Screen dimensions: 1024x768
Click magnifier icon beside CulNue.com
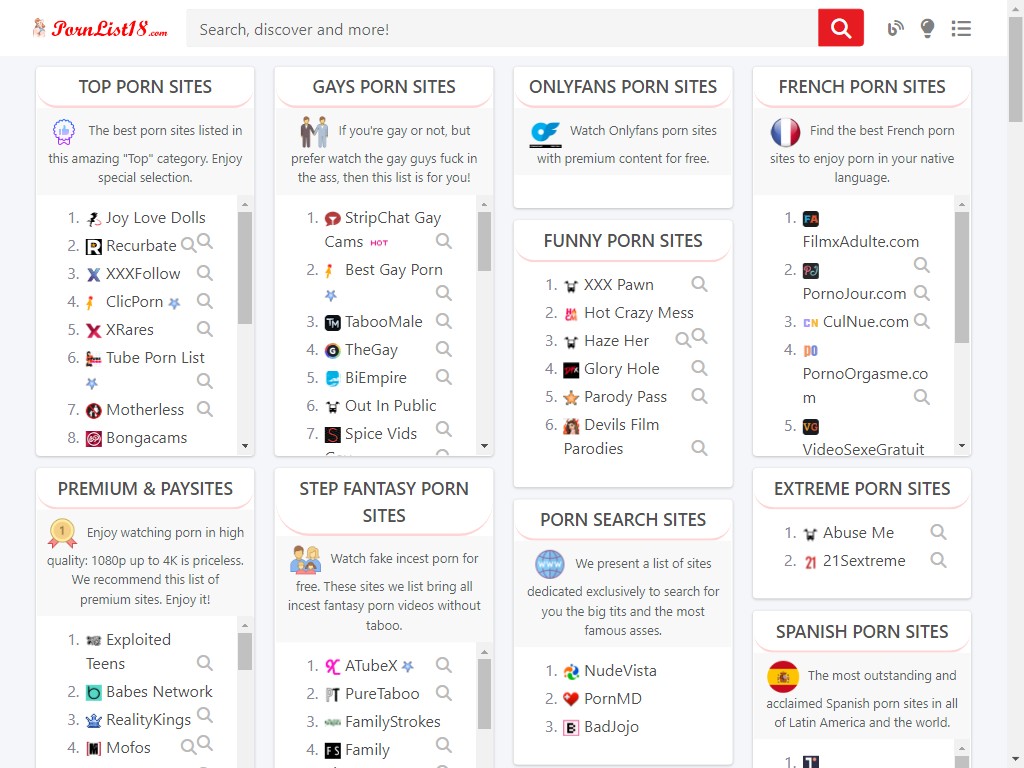[x=922, y=321]
